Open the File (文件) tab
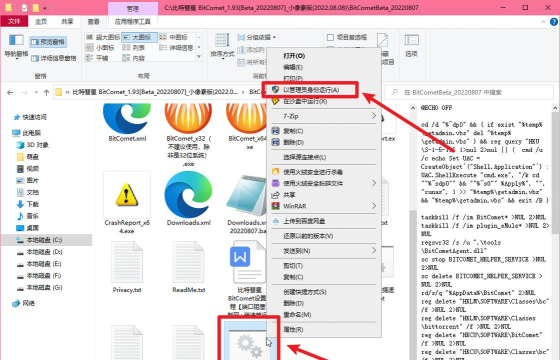Viewport: 560px width, 360px height. [x=14, y=21]
